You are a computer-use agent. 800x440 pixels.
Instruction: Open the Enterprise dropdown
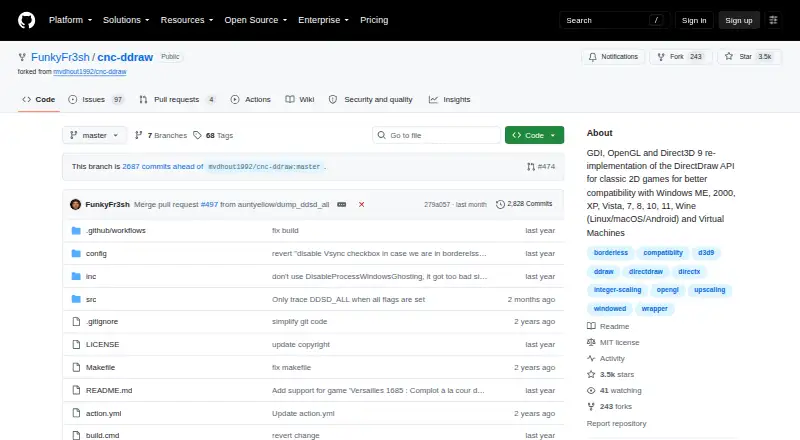(323, 20)
